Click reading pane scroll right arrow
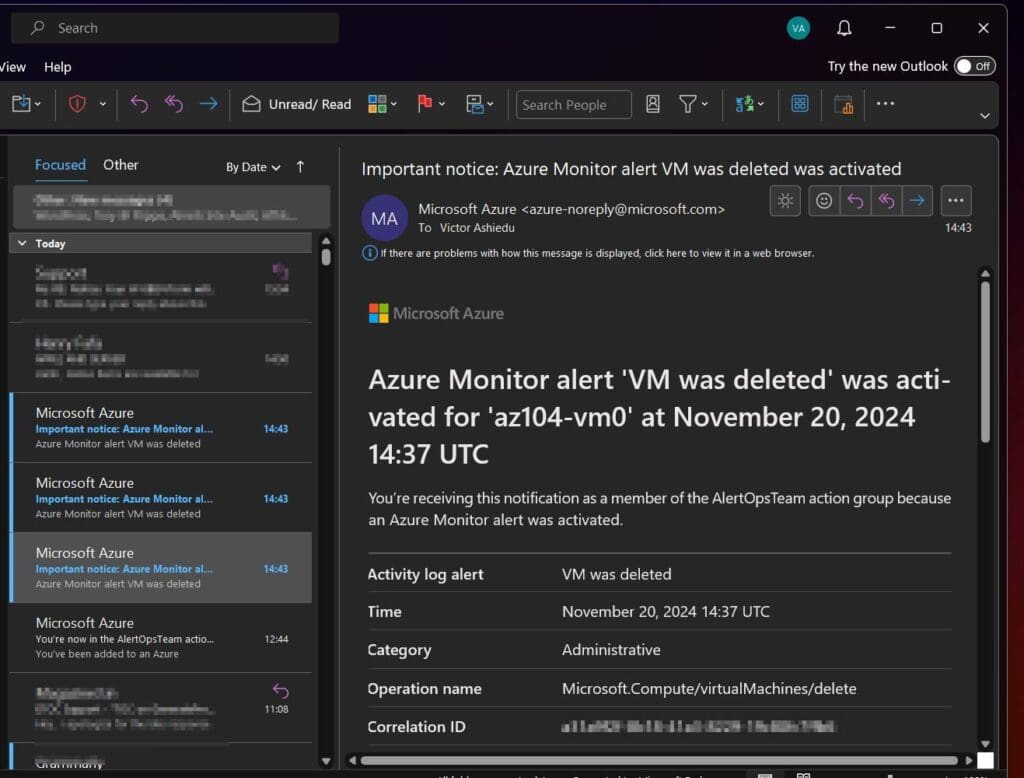This screenshot has width=1024, height=778. click(x=968, y=760)
